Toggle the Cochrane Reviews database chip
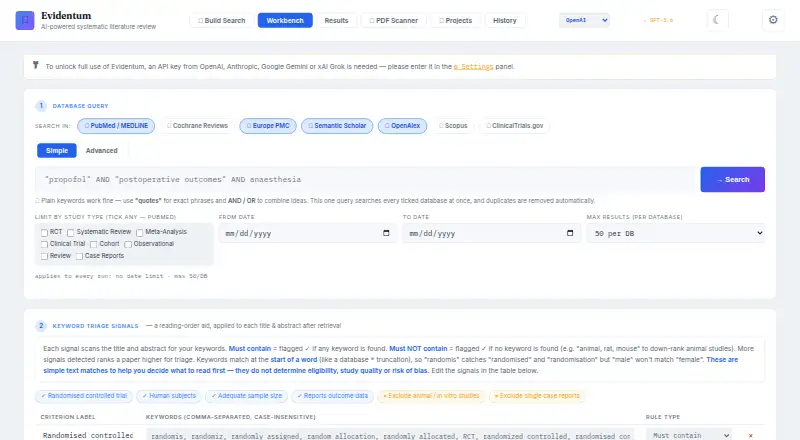 pos(197,126)
